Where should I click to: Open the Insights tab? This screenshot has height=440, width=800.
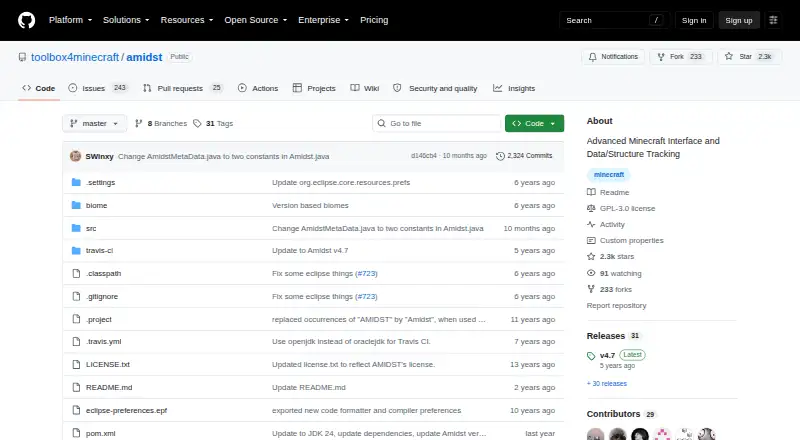click(514, 88)
